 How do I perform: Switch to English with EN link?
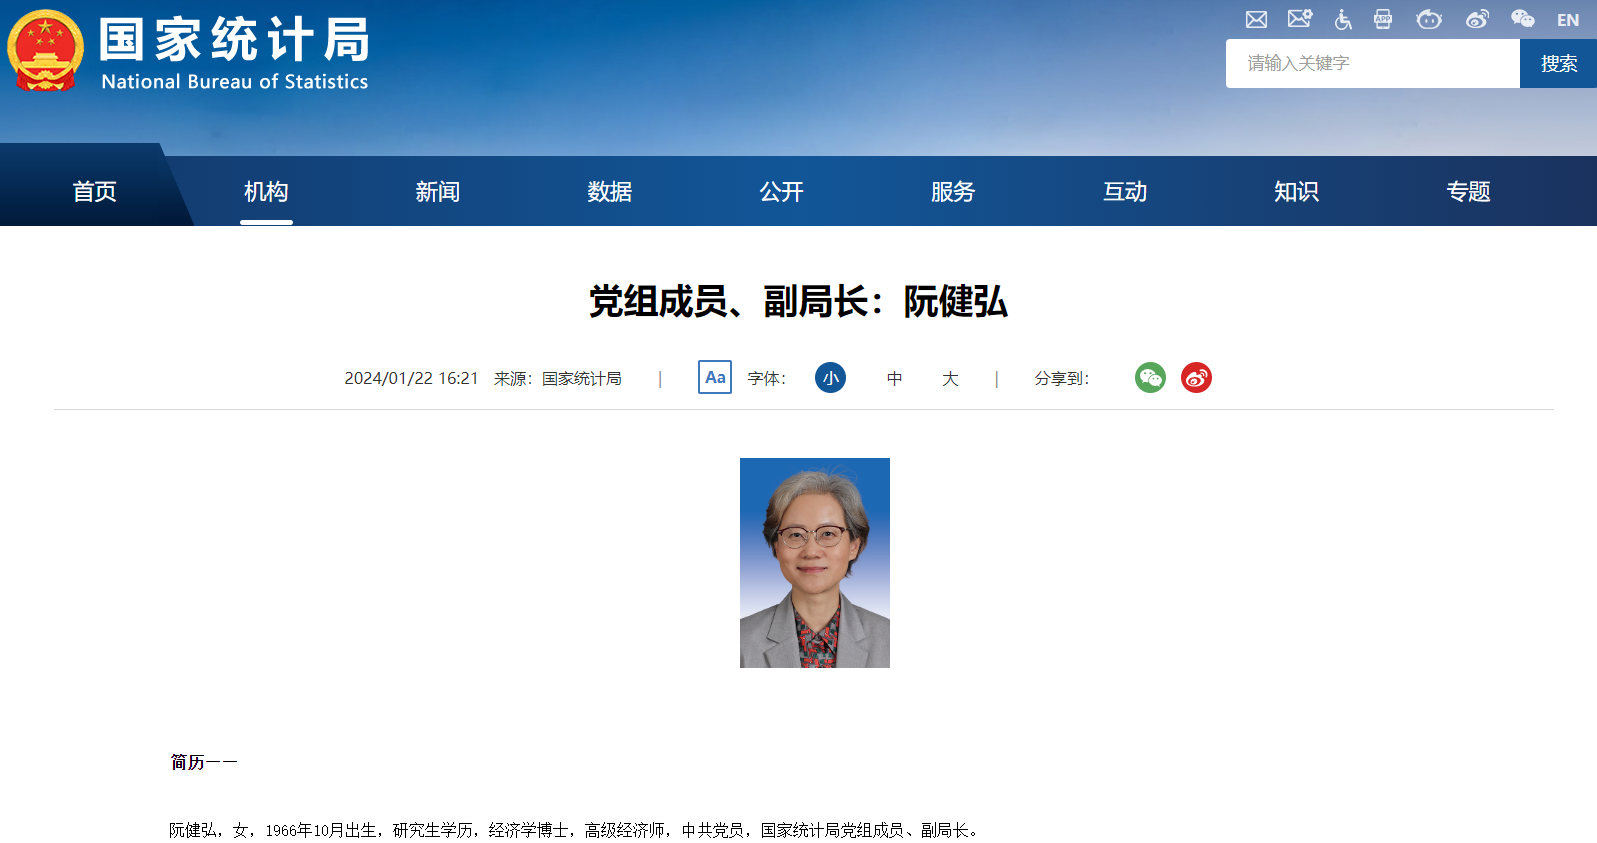click(1567, 20)
